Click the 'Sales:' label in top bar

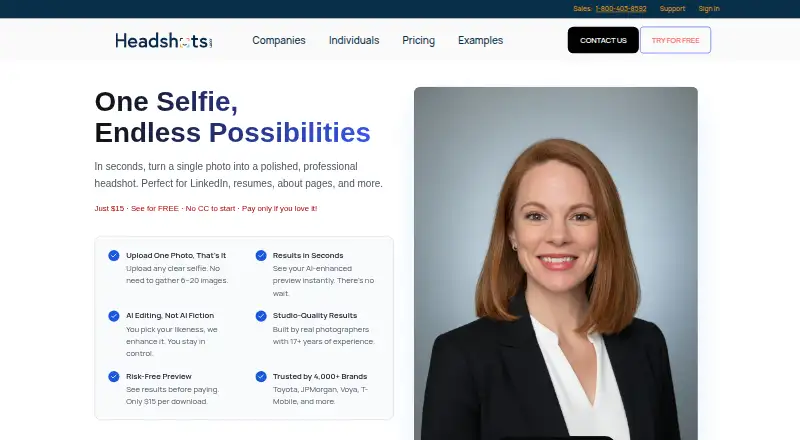tap(582, 9)
